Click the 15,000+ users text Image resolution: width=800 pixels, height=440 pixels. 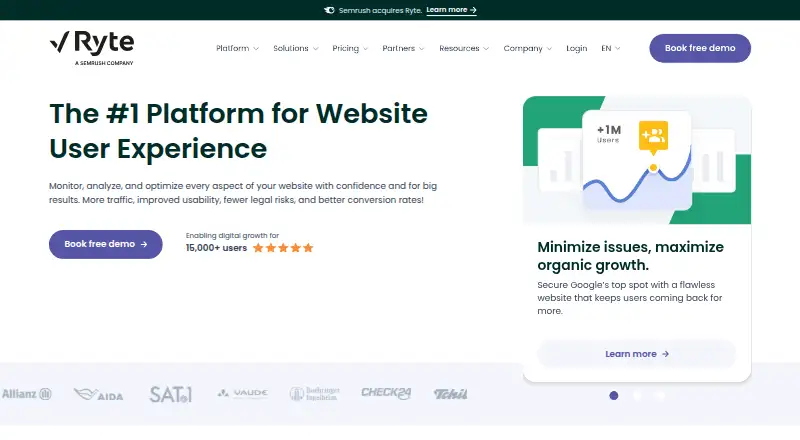(x=216, y=248)
